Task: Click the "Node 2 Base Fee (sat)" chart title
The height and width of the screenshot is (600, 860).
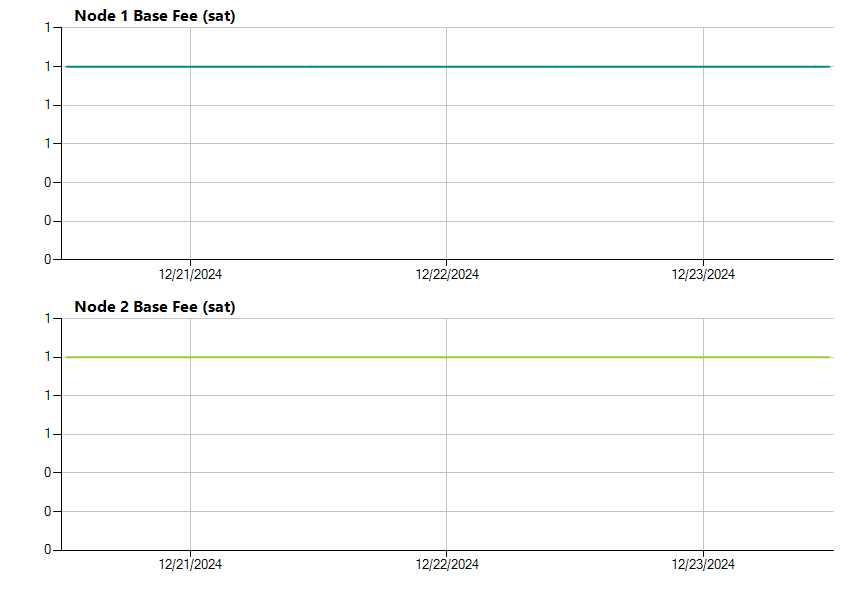Action: pos(155,306)
